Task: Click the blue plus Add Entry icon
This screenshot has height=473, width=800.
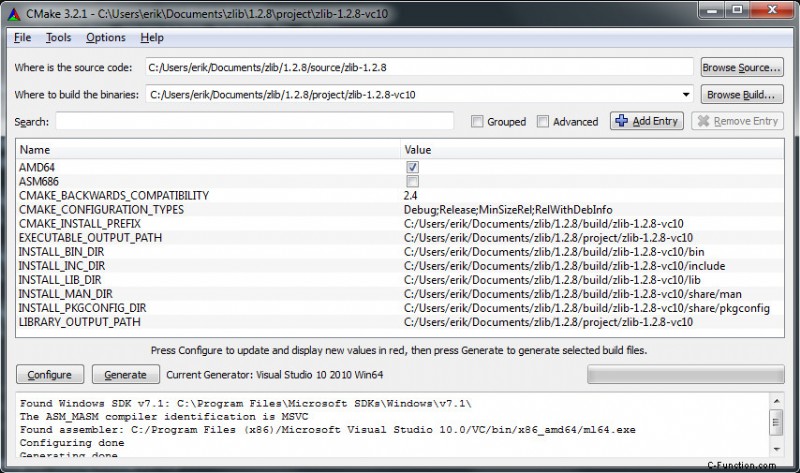Action: point(621,121)
